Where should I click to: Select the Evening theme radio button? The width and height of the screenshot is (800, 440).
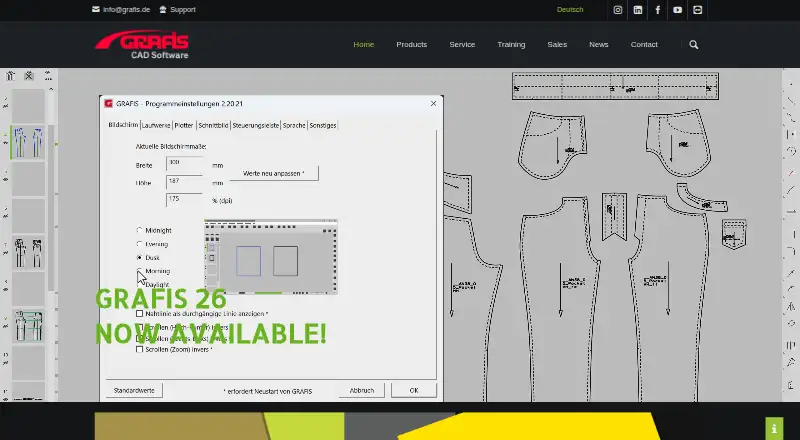[139, 244]
